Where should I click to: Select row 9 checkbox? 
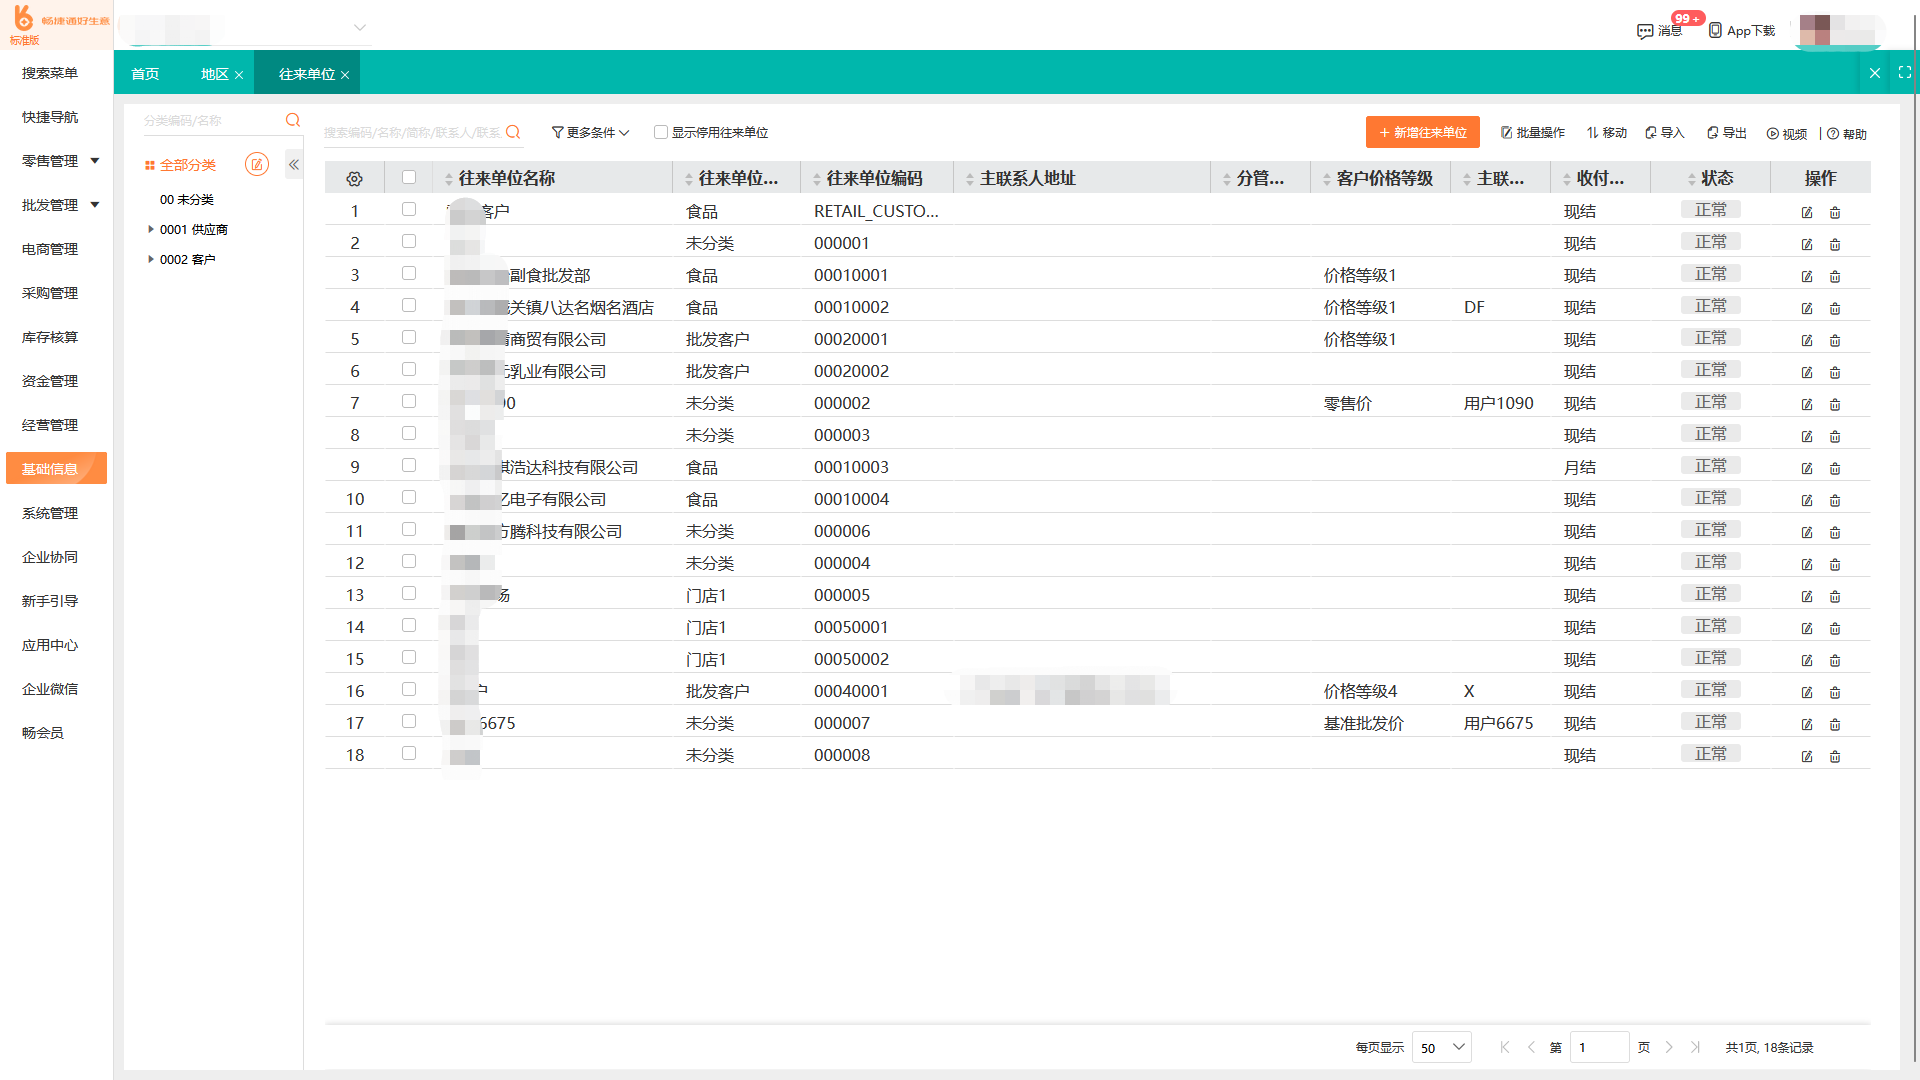coord(411,465)
